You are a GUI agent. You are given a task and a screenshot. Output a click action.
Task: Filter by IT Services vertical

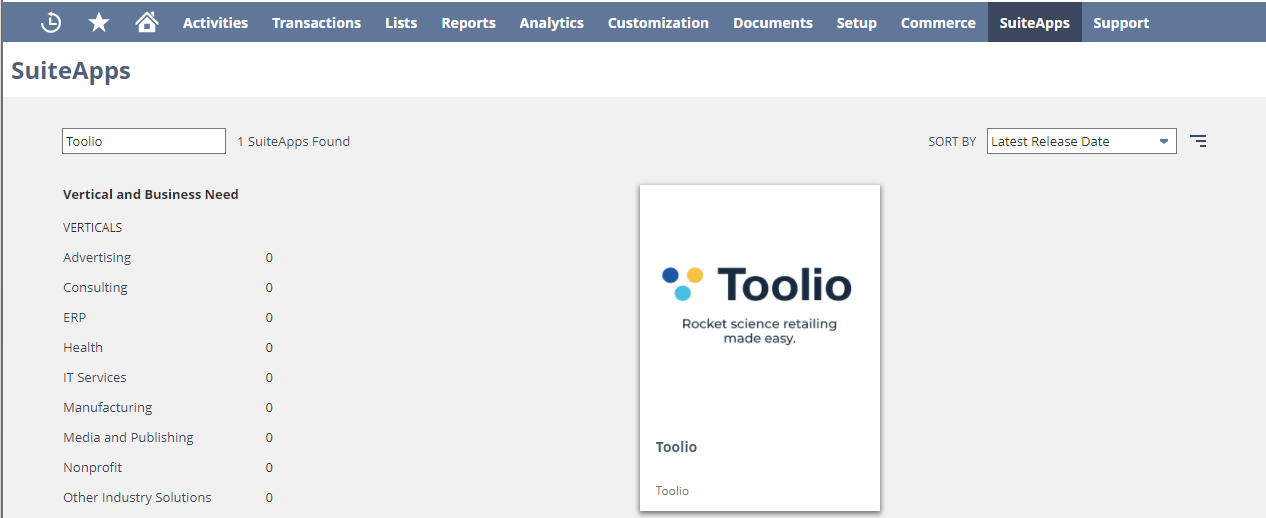[x=95, y=378]
